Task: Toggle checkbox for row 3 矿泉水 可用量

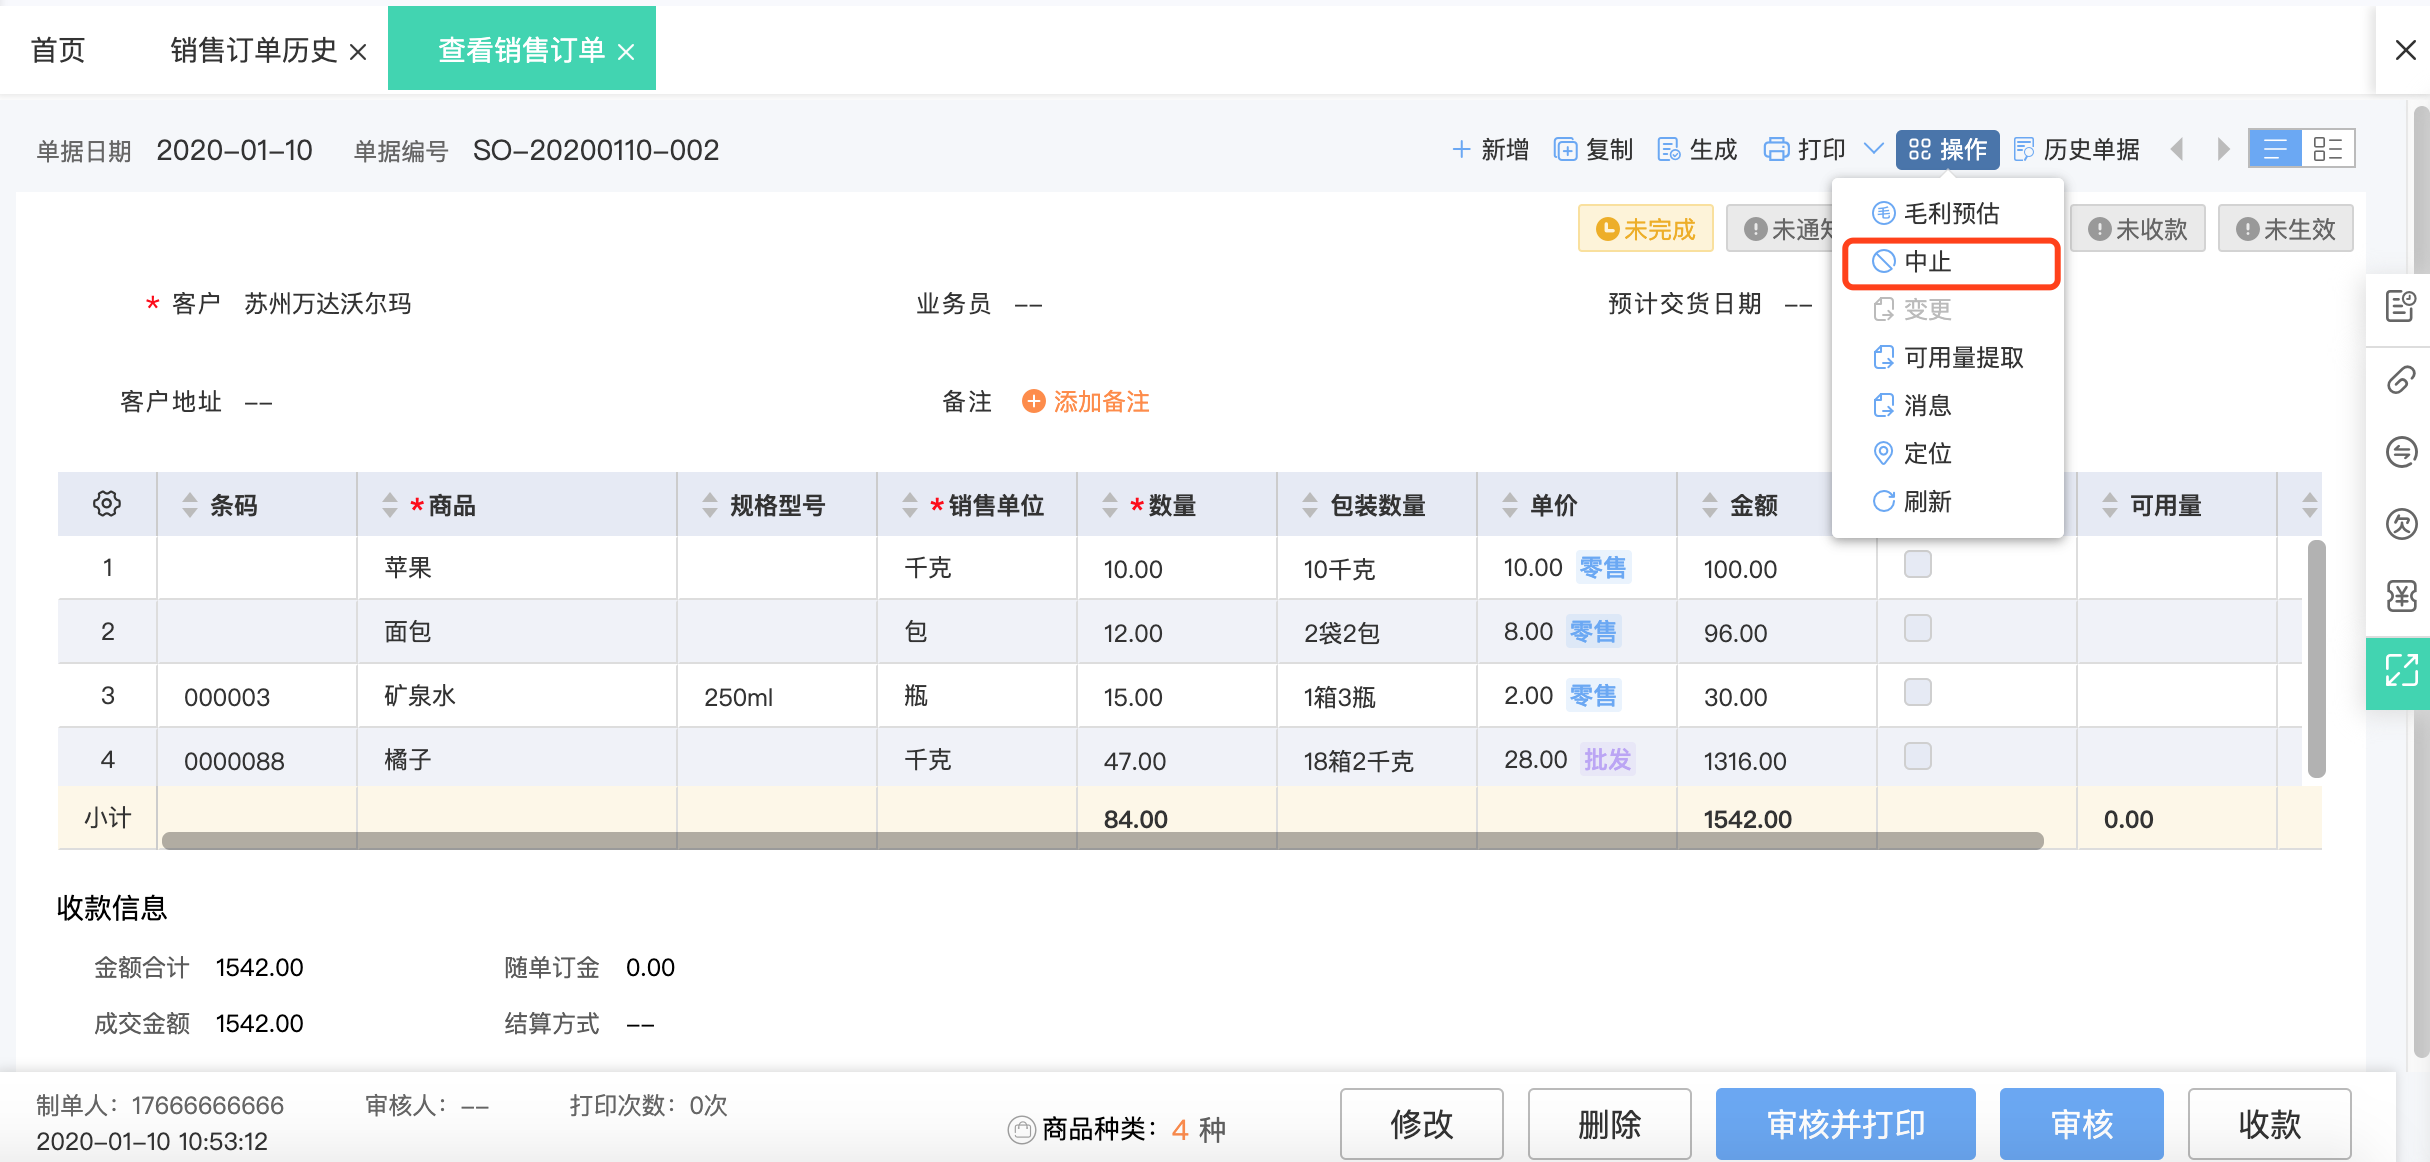Action: (x=1915, y=694)
